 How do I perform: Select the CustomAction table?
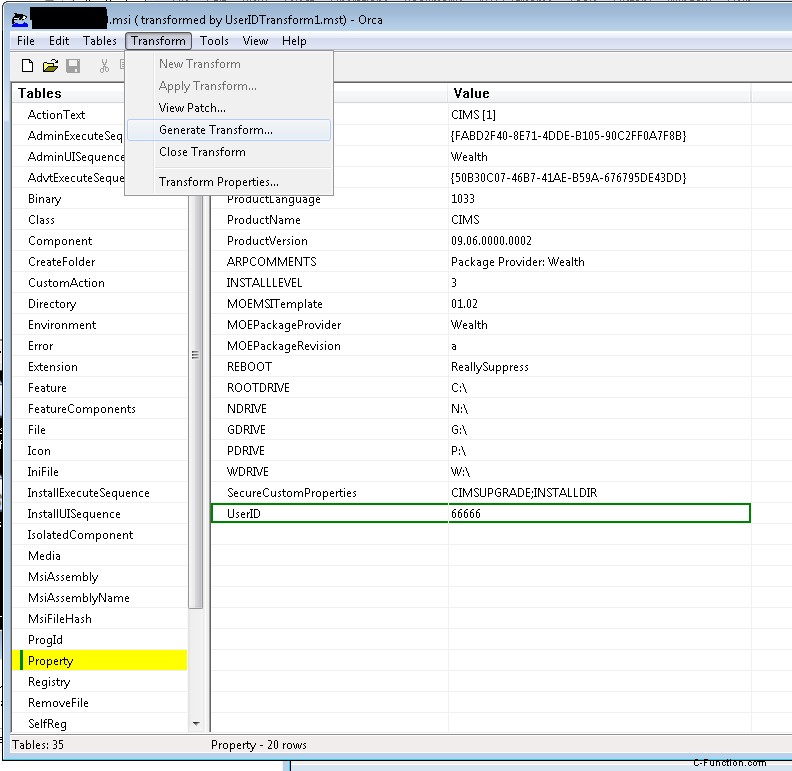(66, 283)
